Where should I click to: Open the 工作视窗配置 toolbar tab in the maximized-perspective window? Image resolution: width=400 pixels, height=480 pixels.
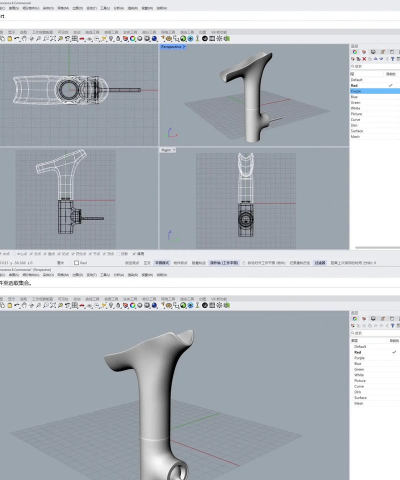click(x=42, y=299)
